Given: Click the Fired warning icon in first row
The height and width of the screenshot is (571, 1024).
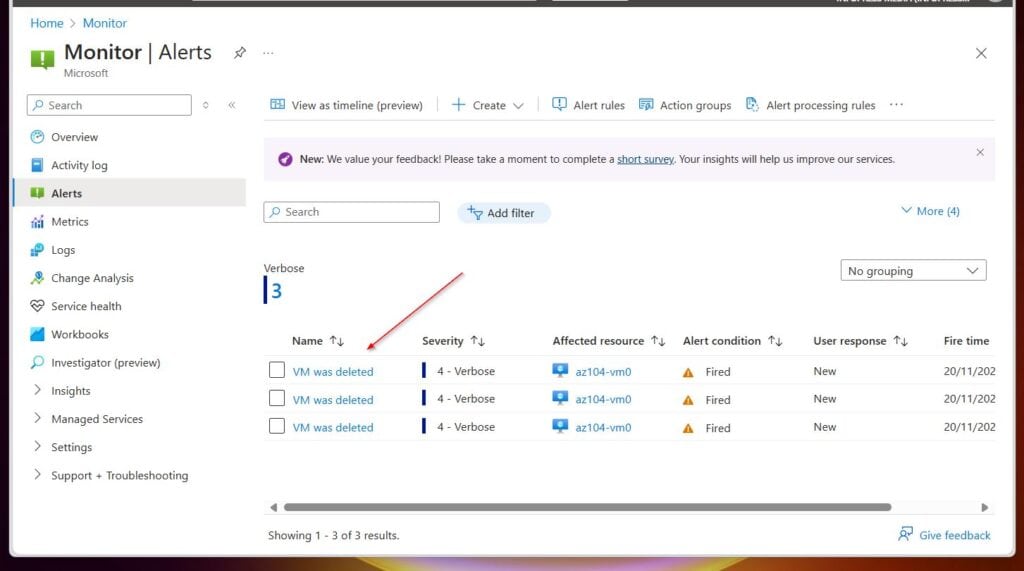Looking at the screenshot, I should (x=688, y=372).
